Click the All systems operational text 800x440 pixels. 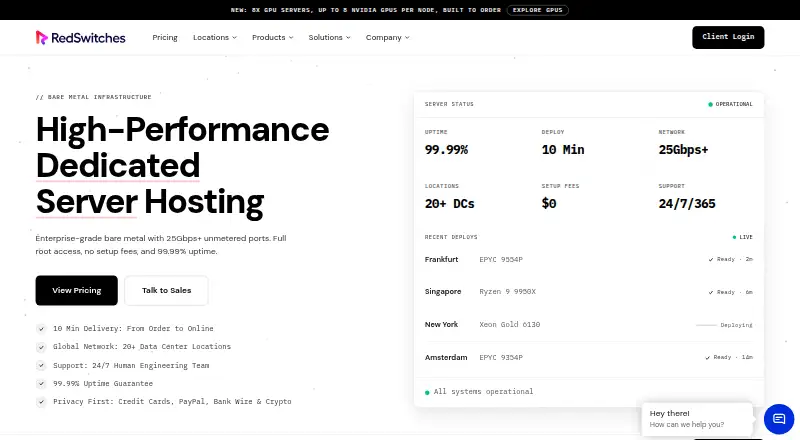pyautogui.click(x=483, y=392)
